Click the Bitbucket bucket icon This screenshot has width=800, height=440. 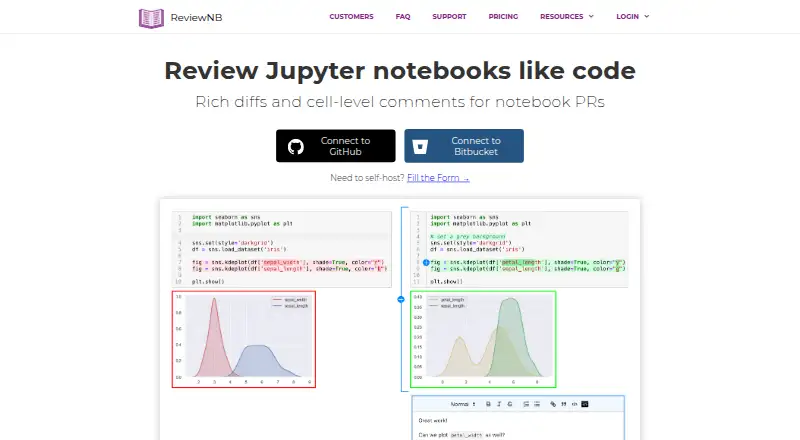420,147
